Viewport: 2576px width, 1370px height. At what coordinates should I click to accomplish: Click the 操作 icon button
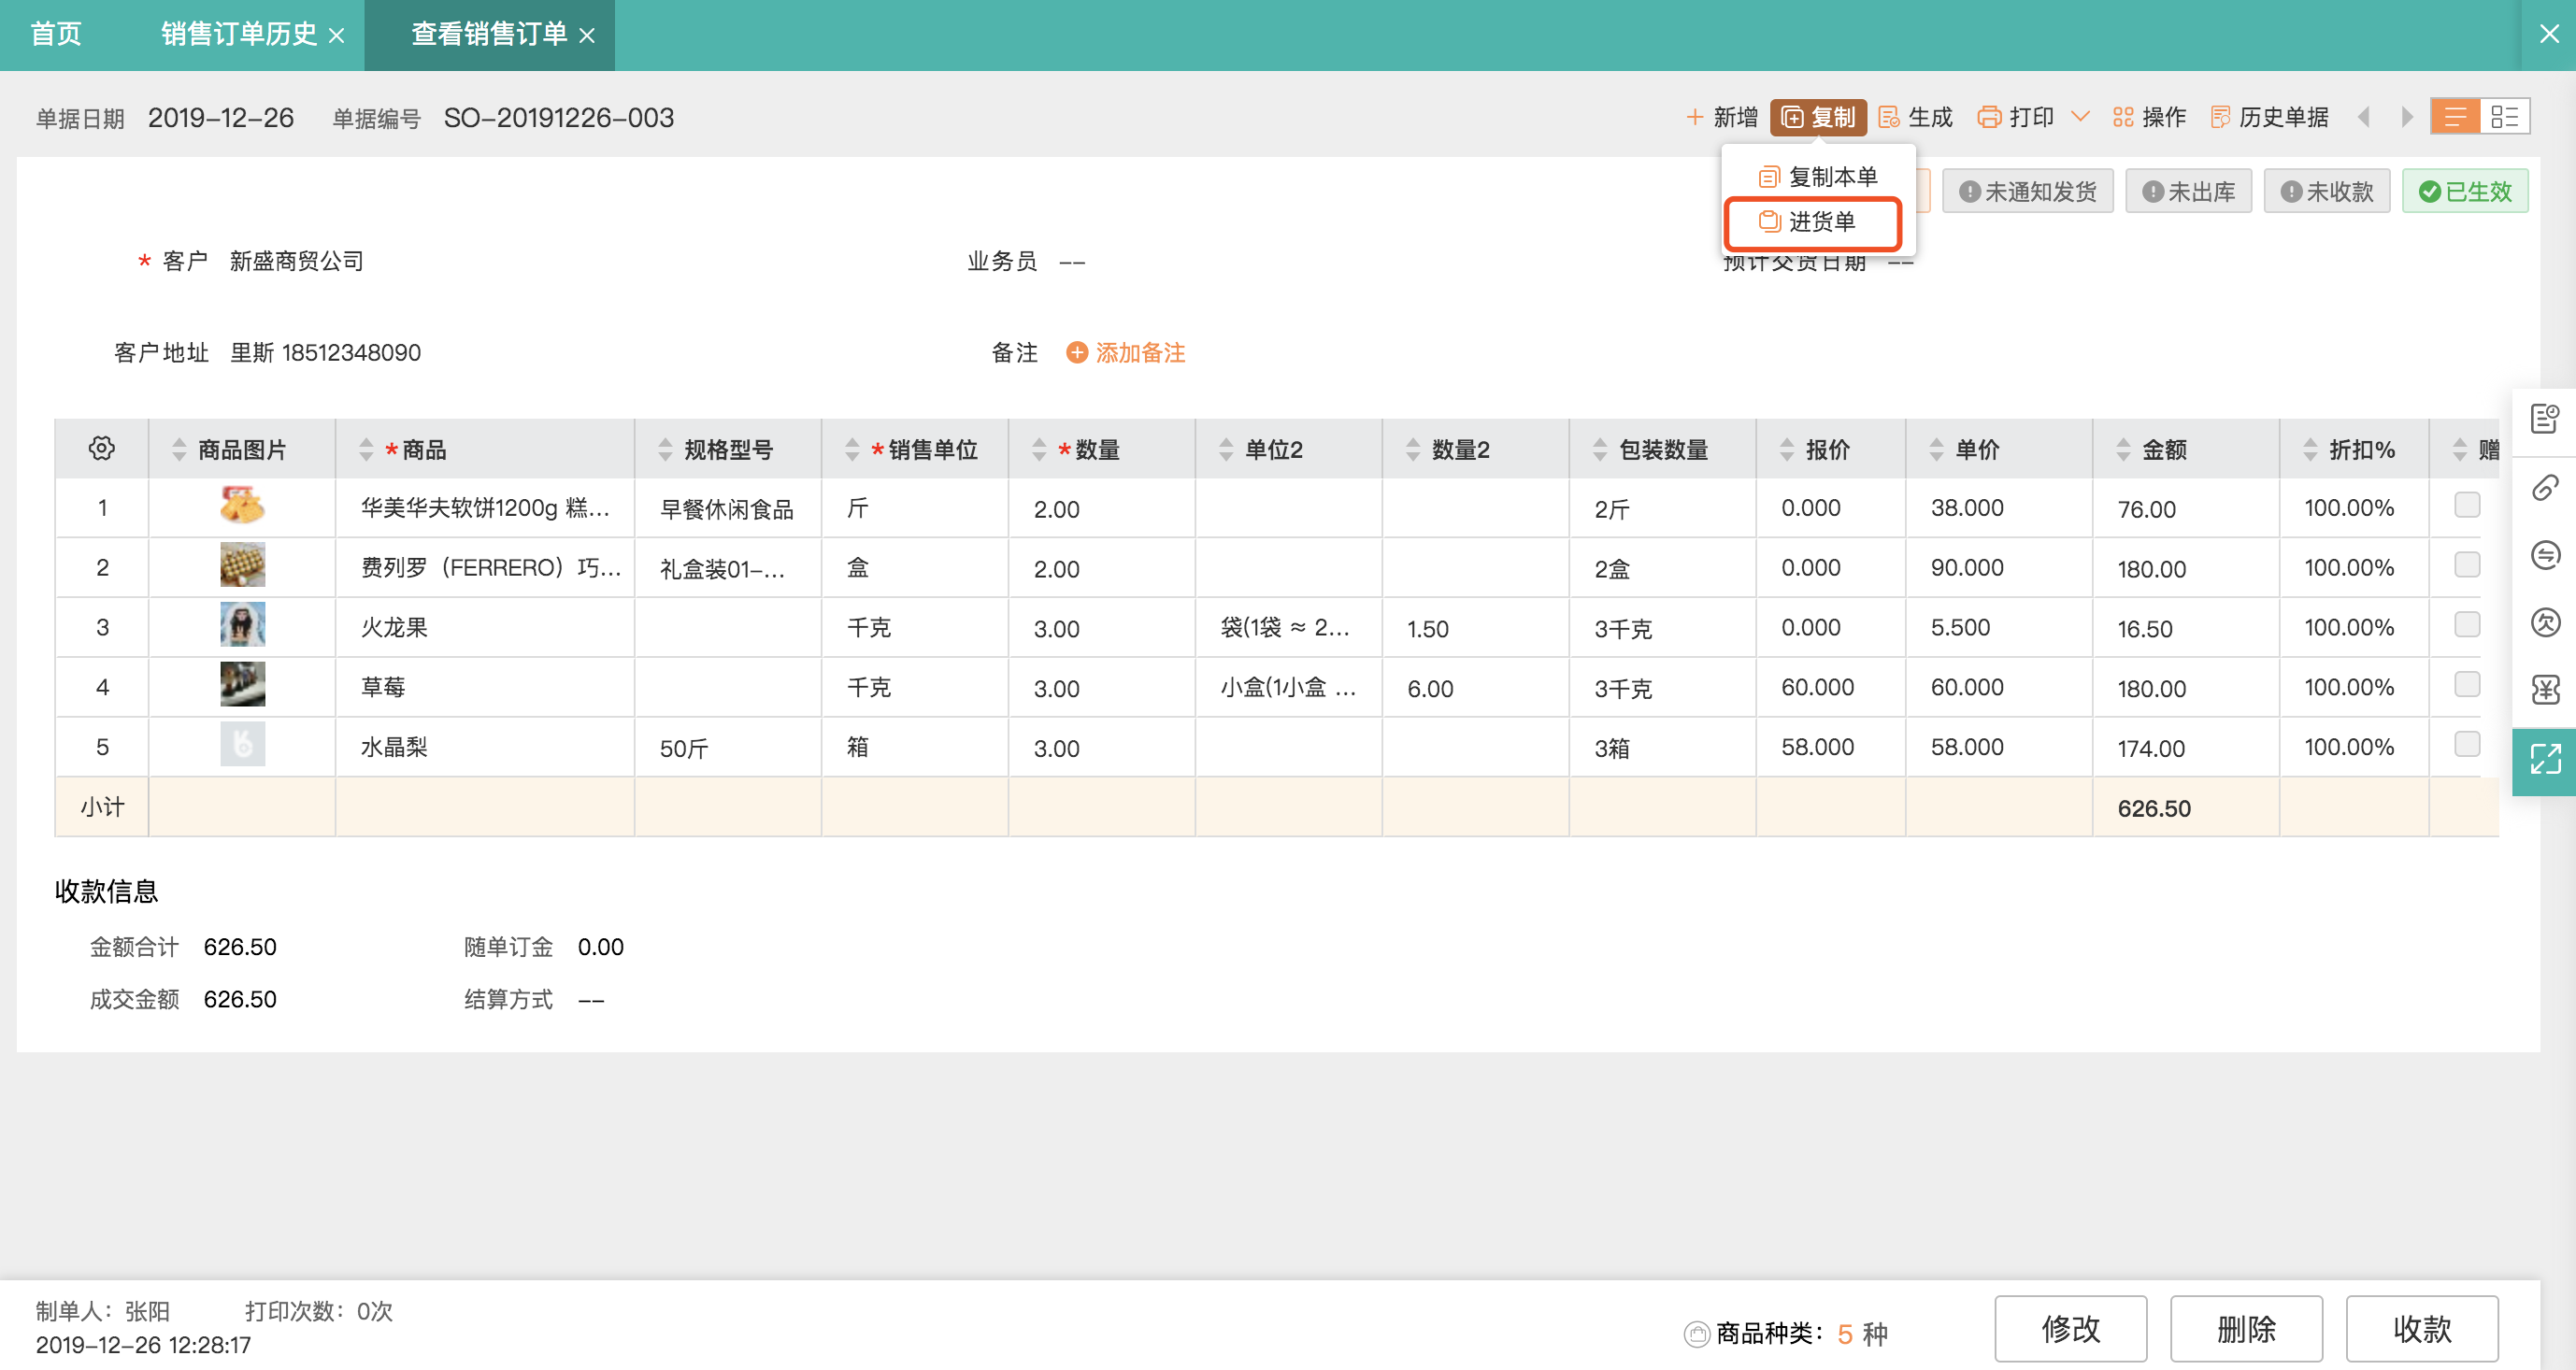coord(2150,118)
